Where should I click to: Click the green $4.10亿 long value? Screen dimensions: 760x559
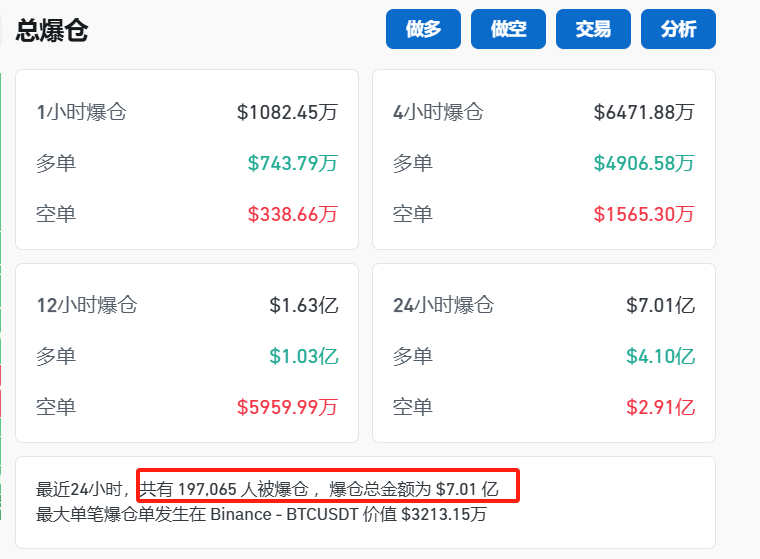[x=660, y=356]
